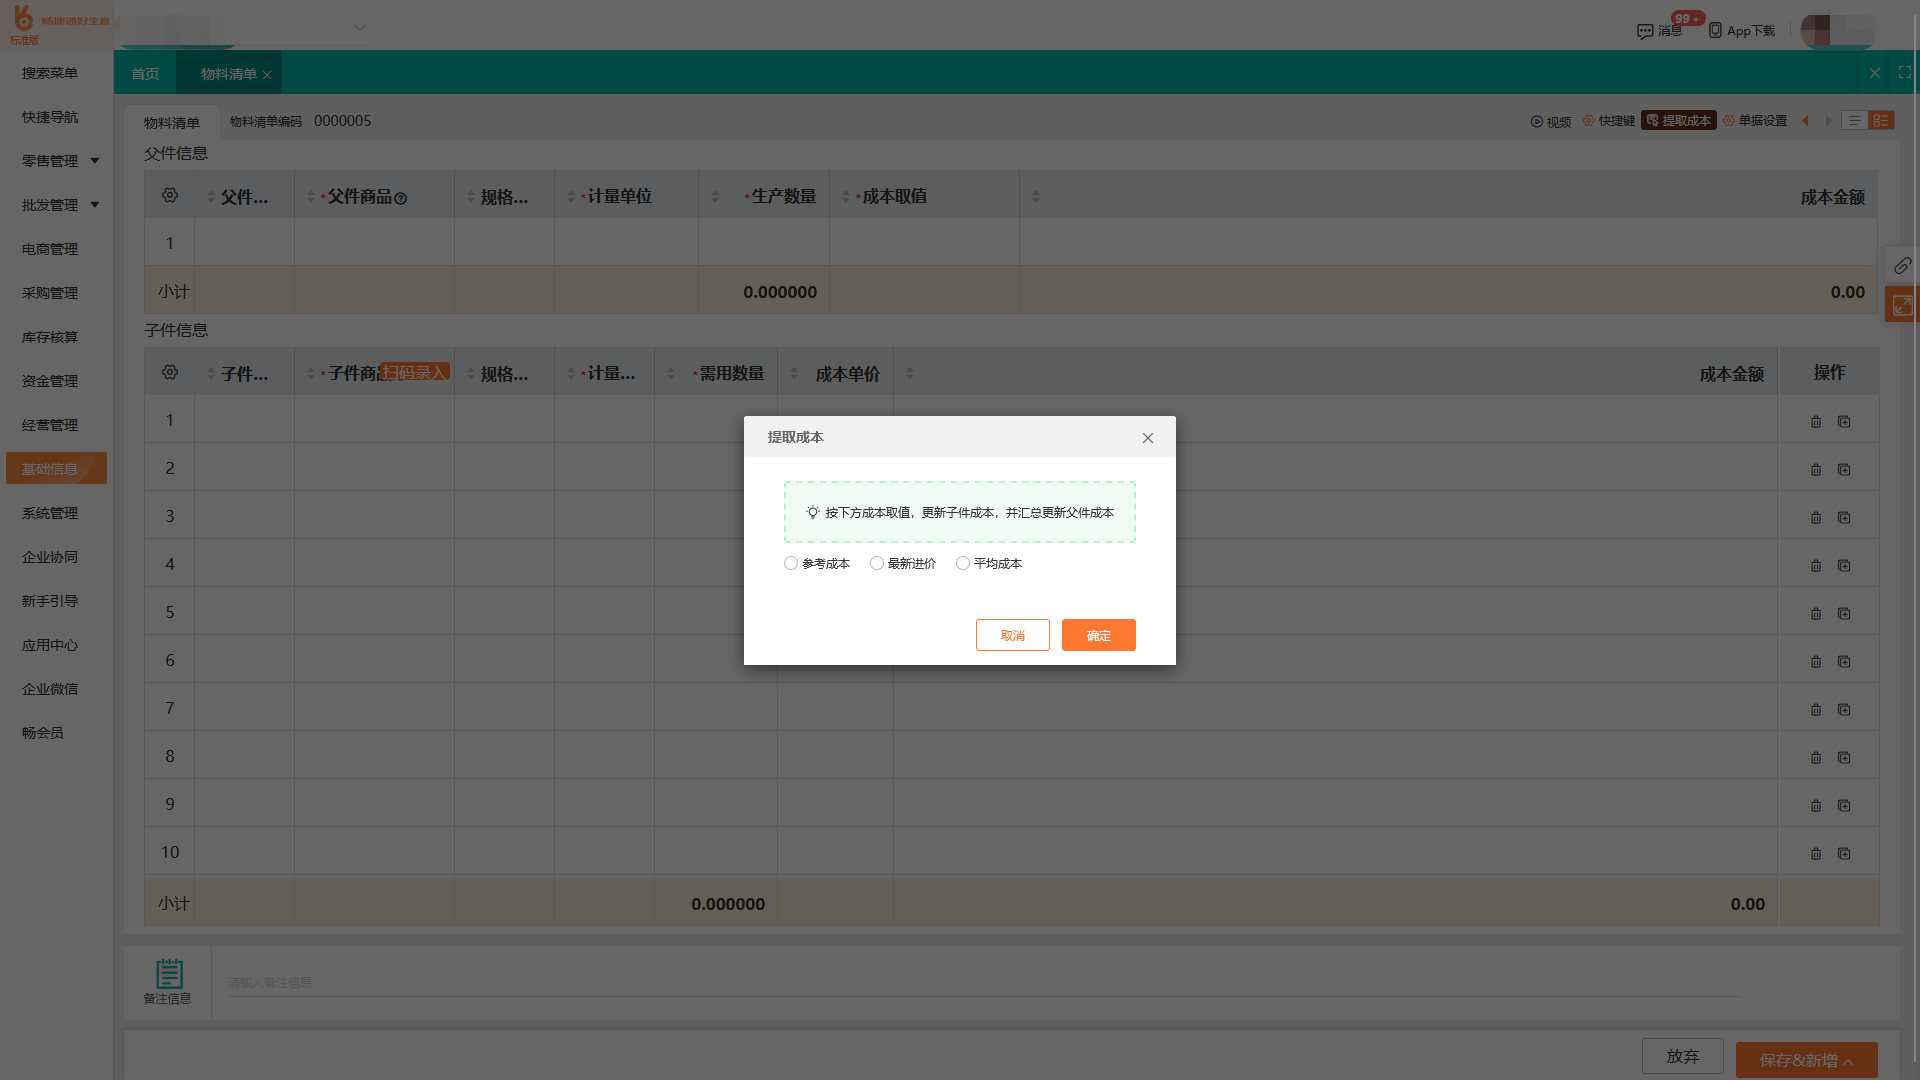Select 最新进价 radio button

[x=876, y=563]
